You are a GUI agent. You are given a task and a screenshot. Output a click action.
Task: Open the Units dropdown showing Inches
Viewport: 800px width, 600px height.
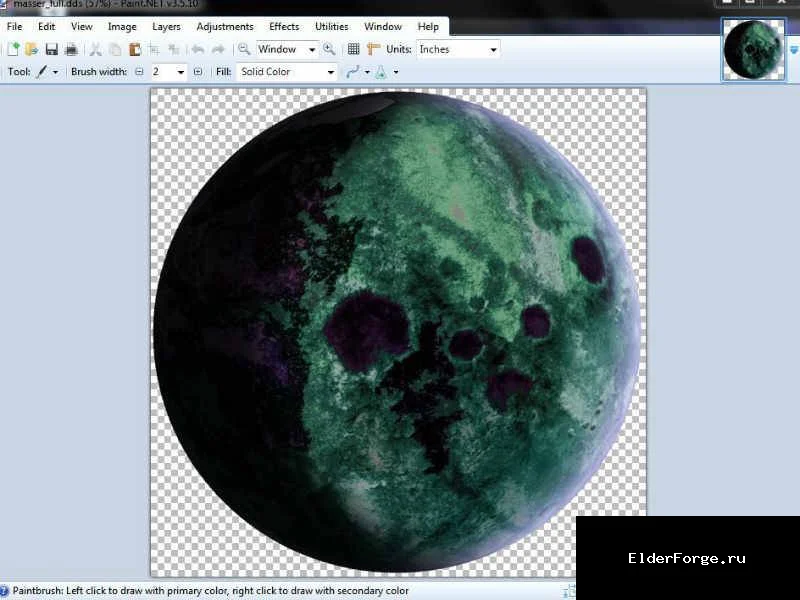457,49
